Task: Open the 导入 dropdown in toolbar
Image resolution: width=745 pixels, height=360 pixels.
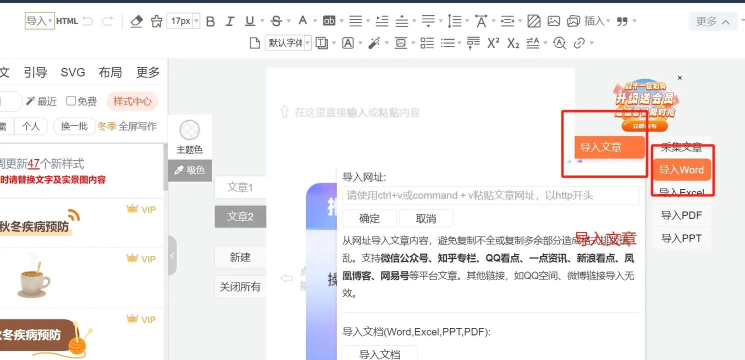Action: (x=39, y=21)
